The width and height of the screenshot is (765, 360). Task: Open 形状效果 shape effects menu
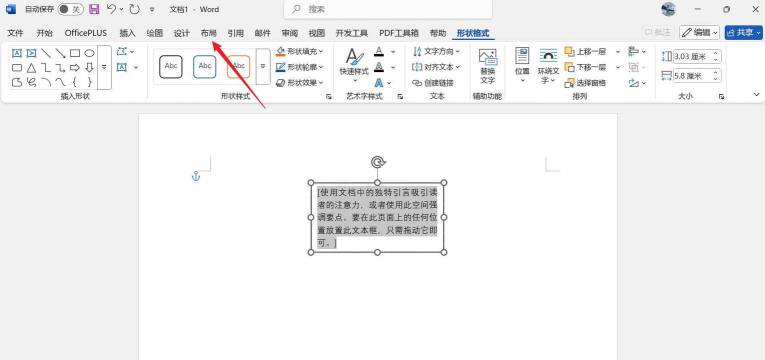click(300, 82)
